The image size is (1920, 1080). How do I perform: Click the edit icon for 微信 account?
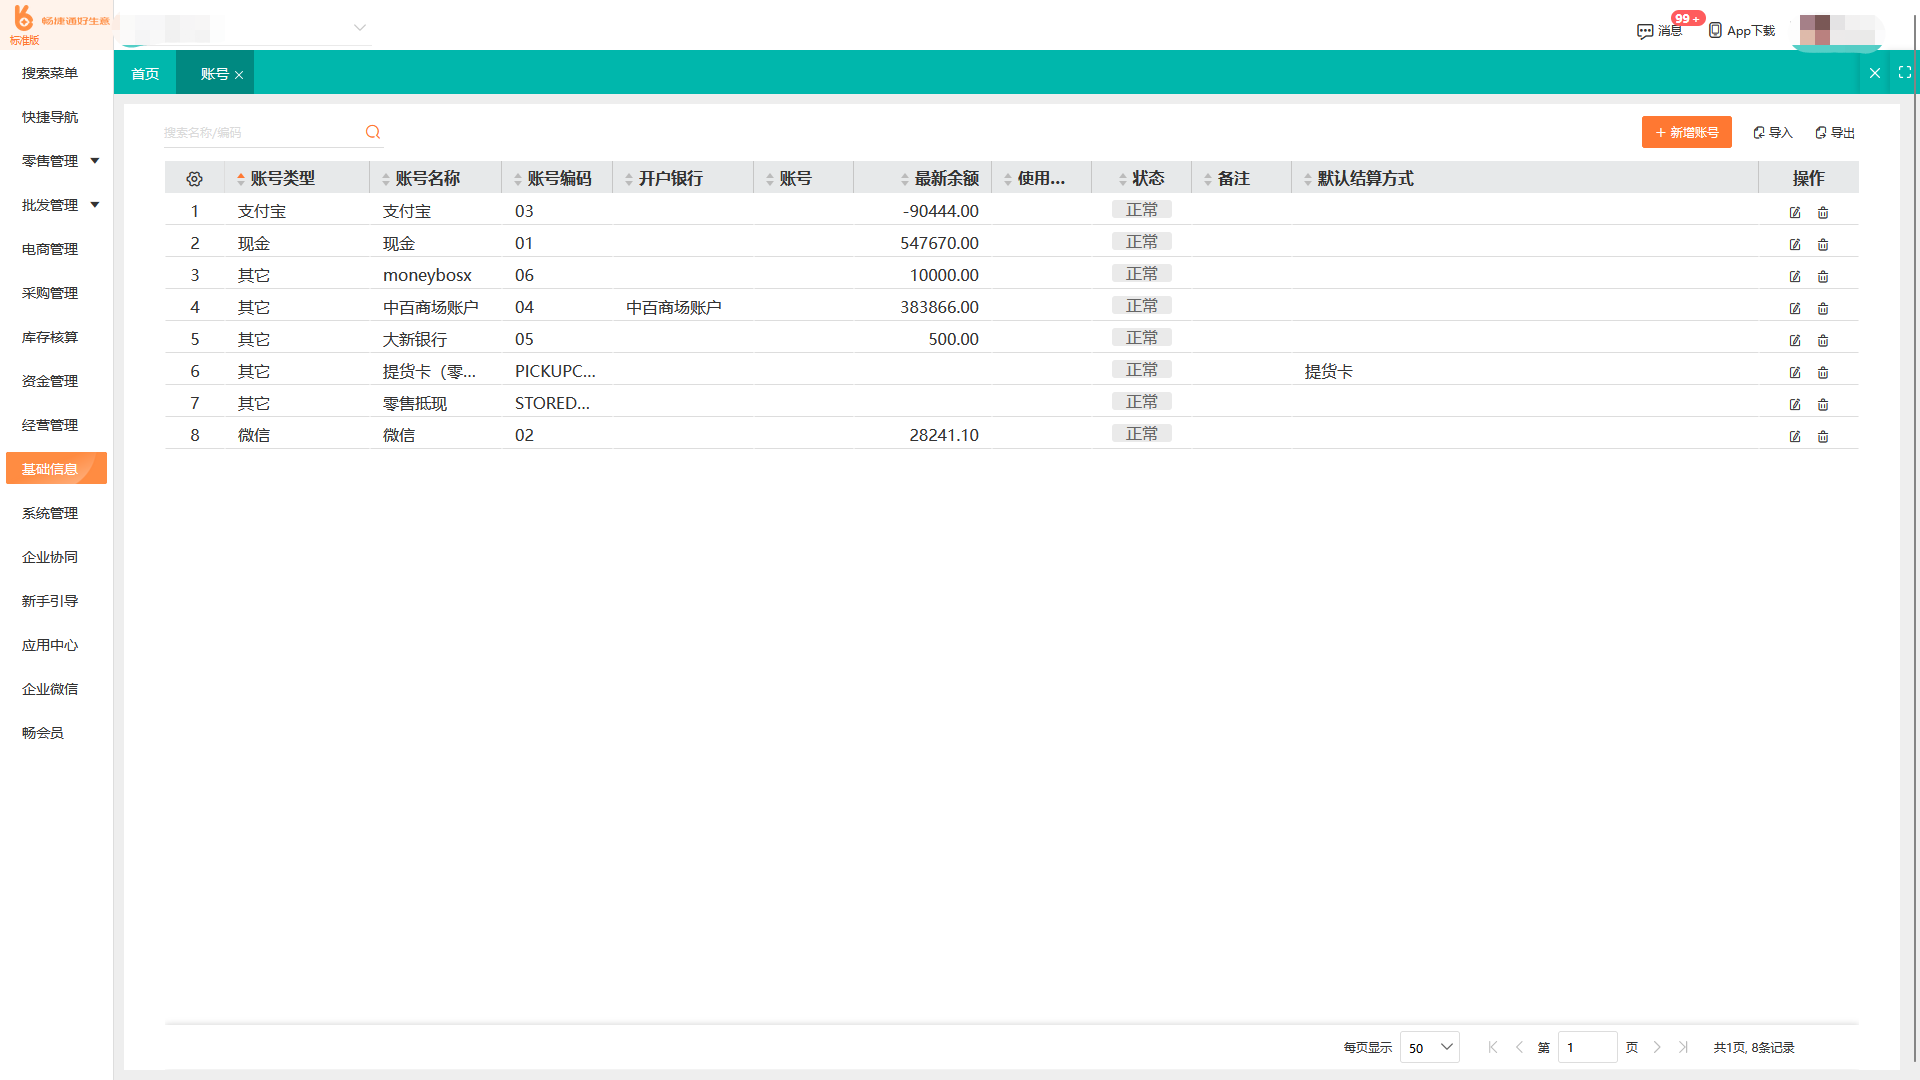click(1795, 435)
